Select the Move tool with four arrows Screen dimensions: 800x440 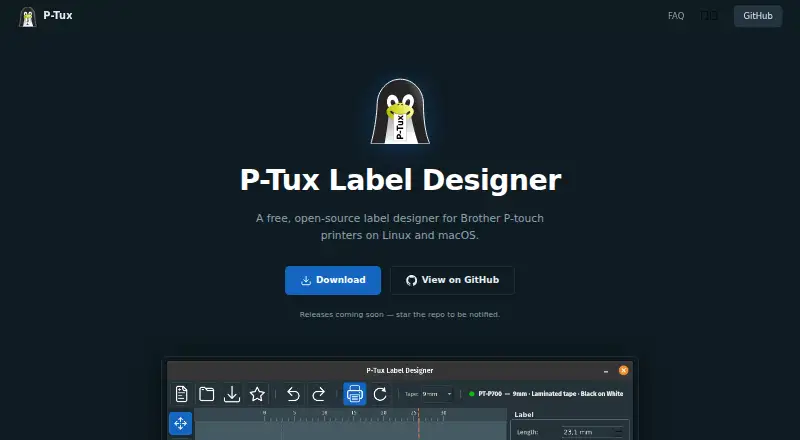181,424
